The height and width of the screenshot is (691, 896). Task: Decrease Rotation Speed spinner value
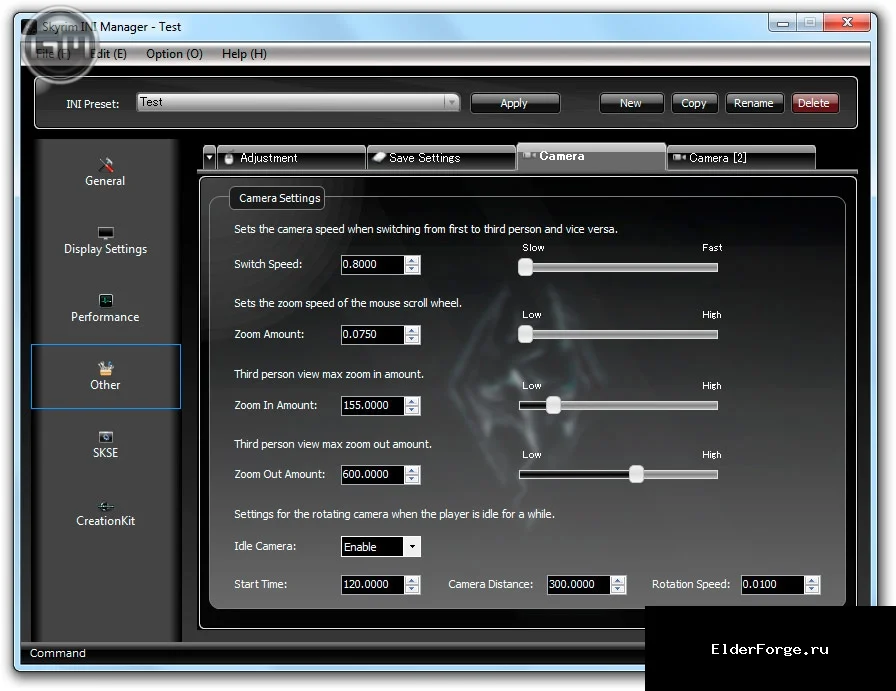click(812, 590)
